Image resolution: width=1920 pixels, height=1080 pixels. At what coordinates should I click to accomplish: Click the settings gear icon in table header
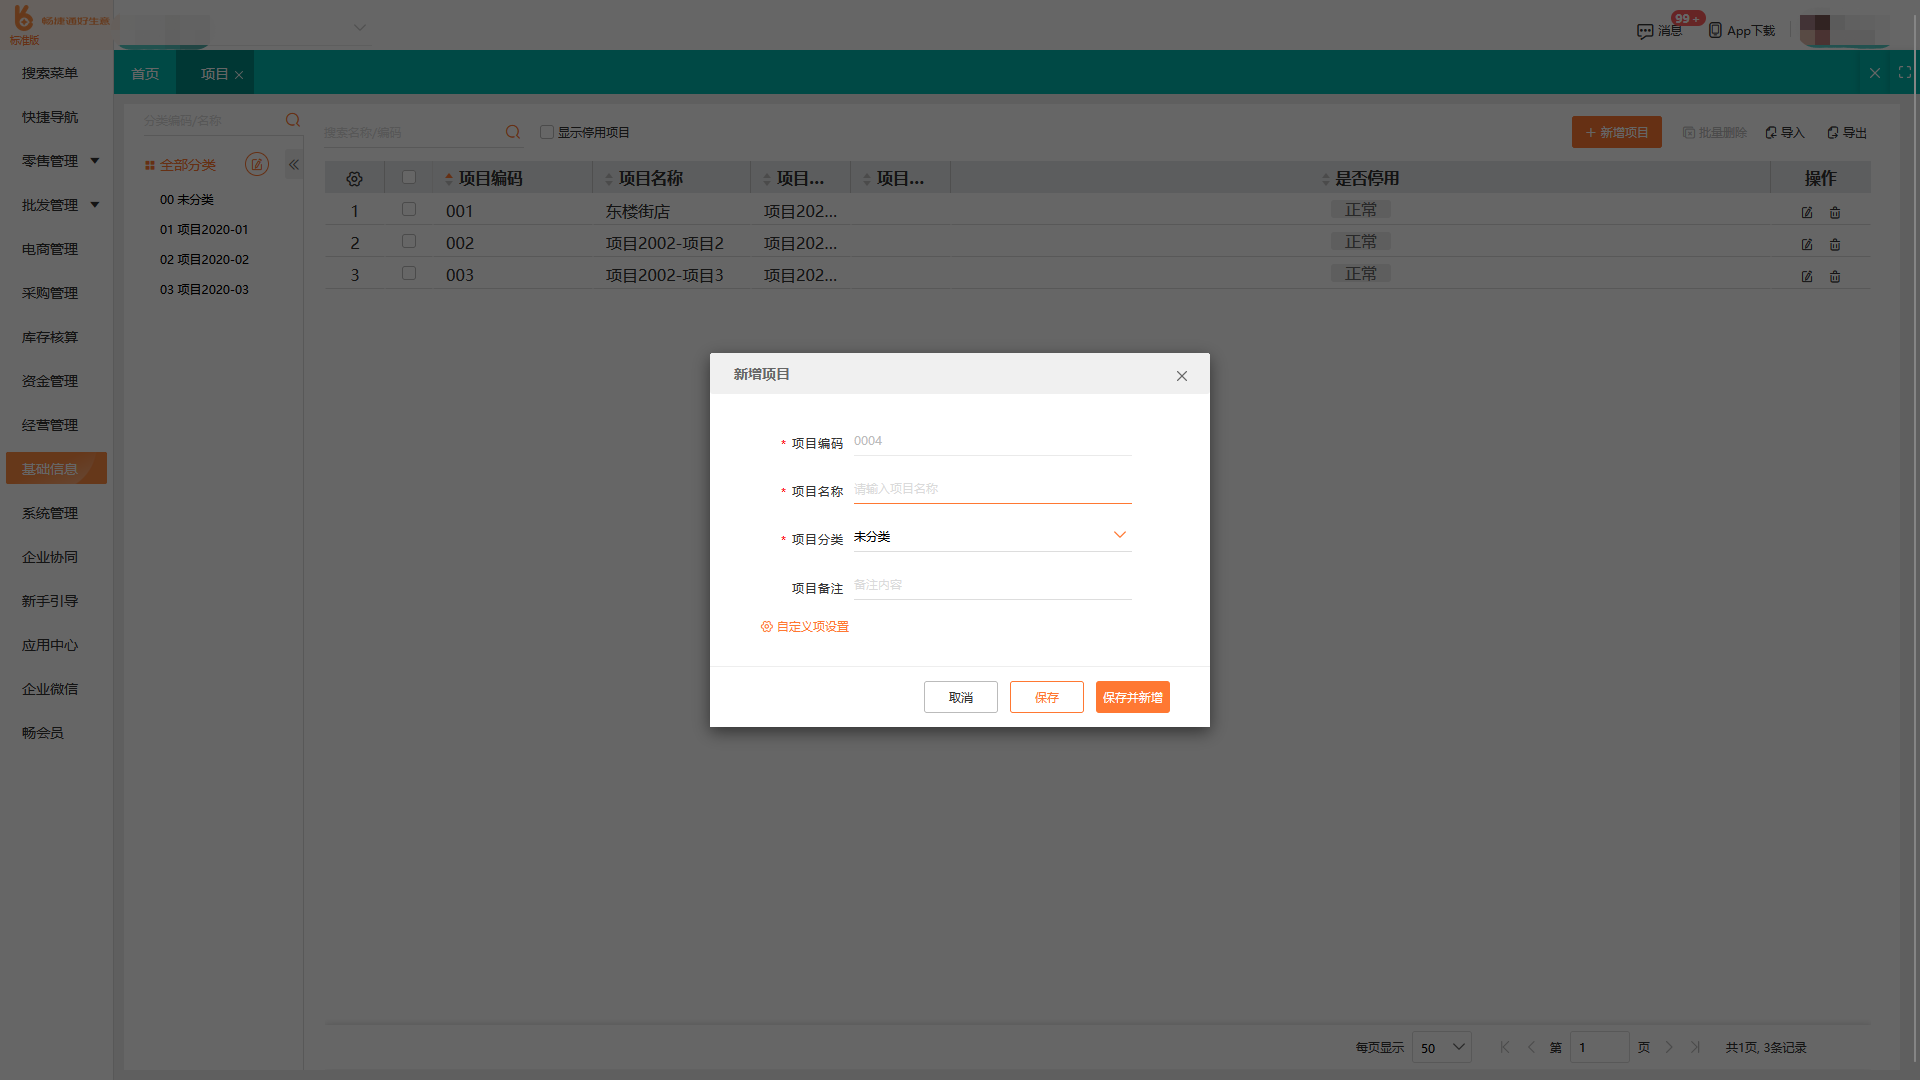(x=353, y=178)
